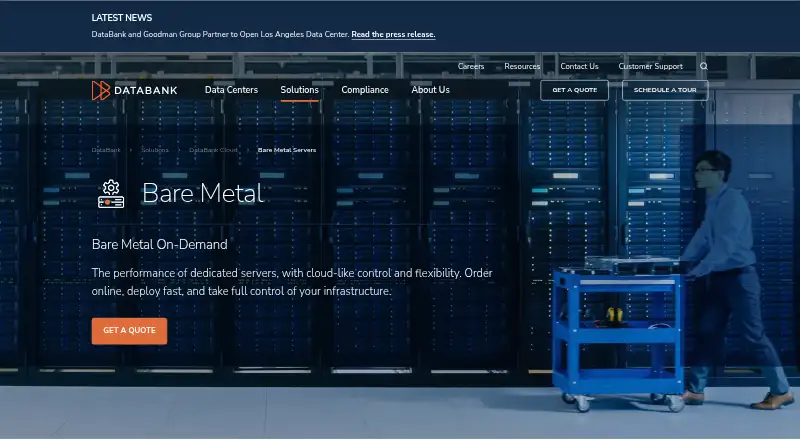Click the Latest News label
800x440 pixels.
click(x=122, y=18)
